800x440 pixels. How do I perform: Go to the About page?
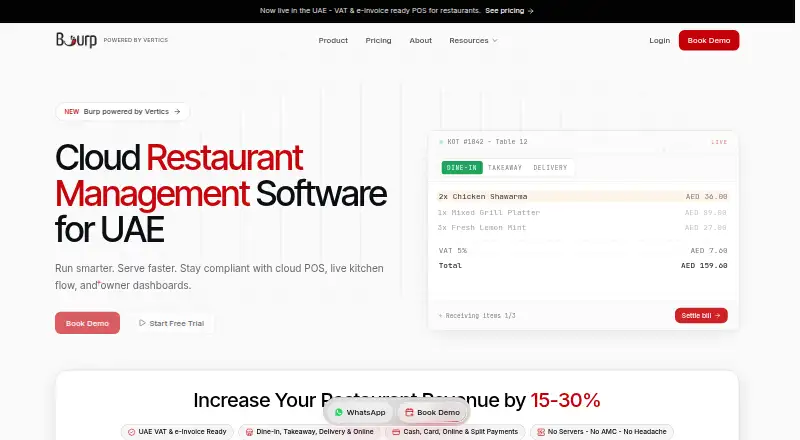tap(420, 40)
